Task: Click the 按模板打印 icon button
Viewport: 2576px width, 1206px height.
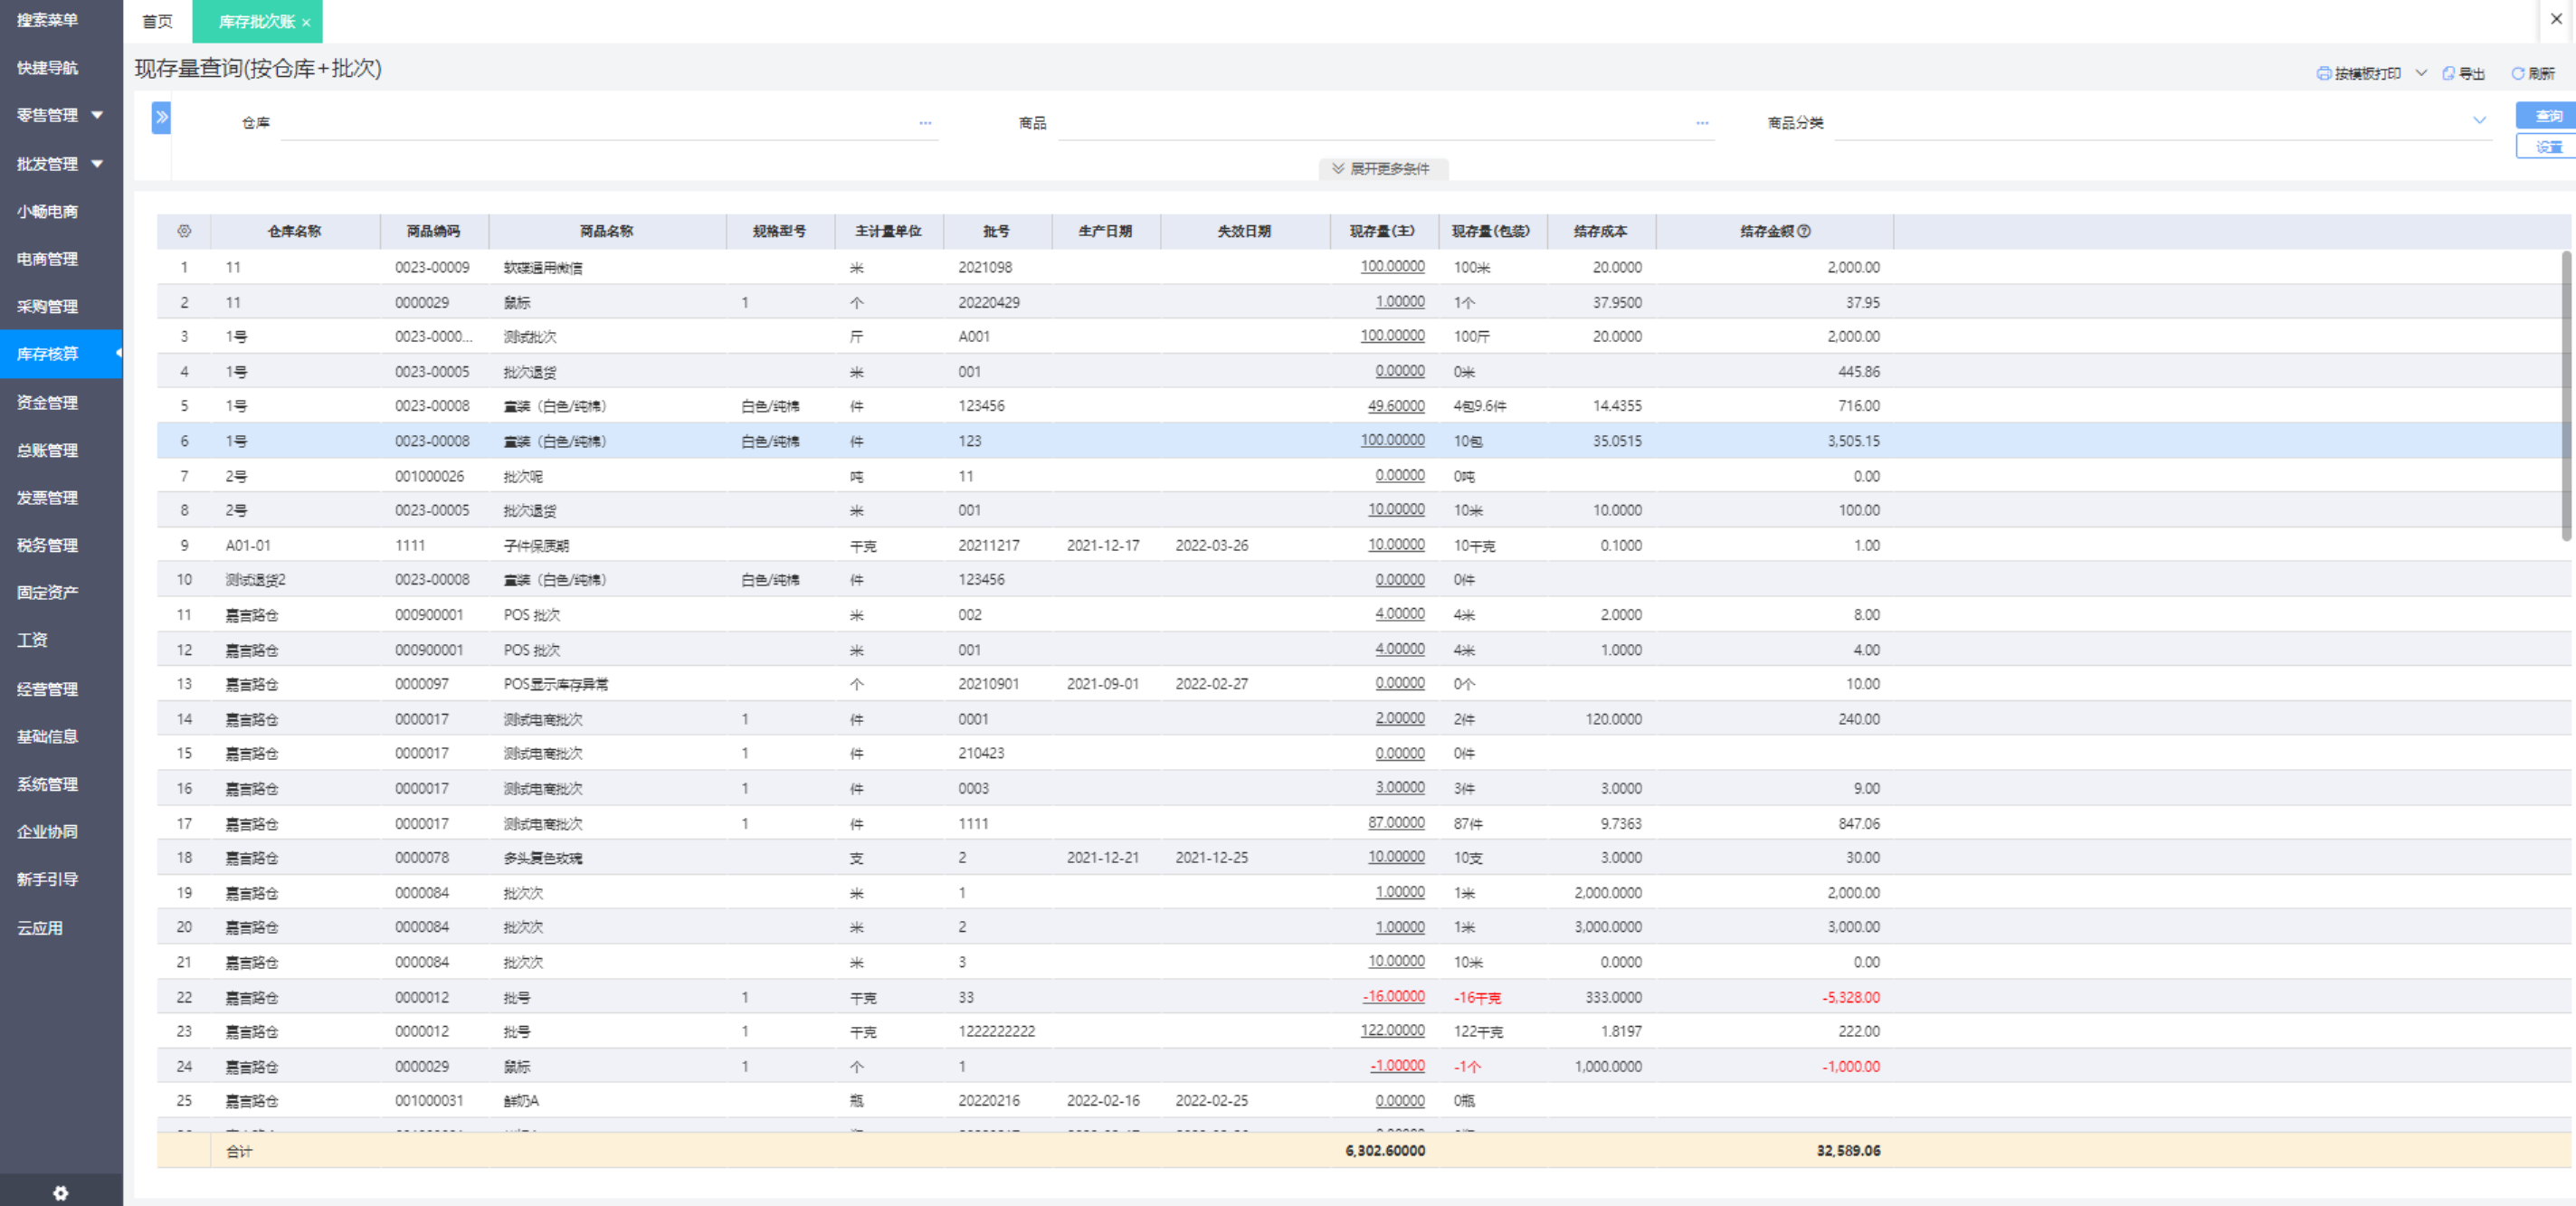Action: click(2320, 69)
